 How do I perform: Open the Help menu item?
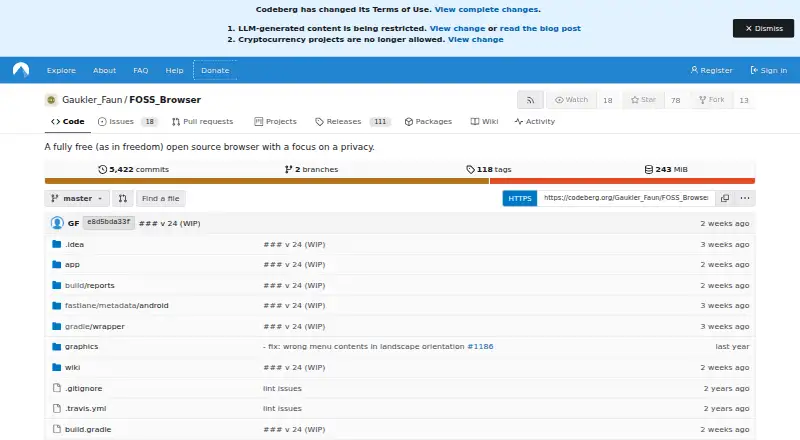[x=174, y=70]
